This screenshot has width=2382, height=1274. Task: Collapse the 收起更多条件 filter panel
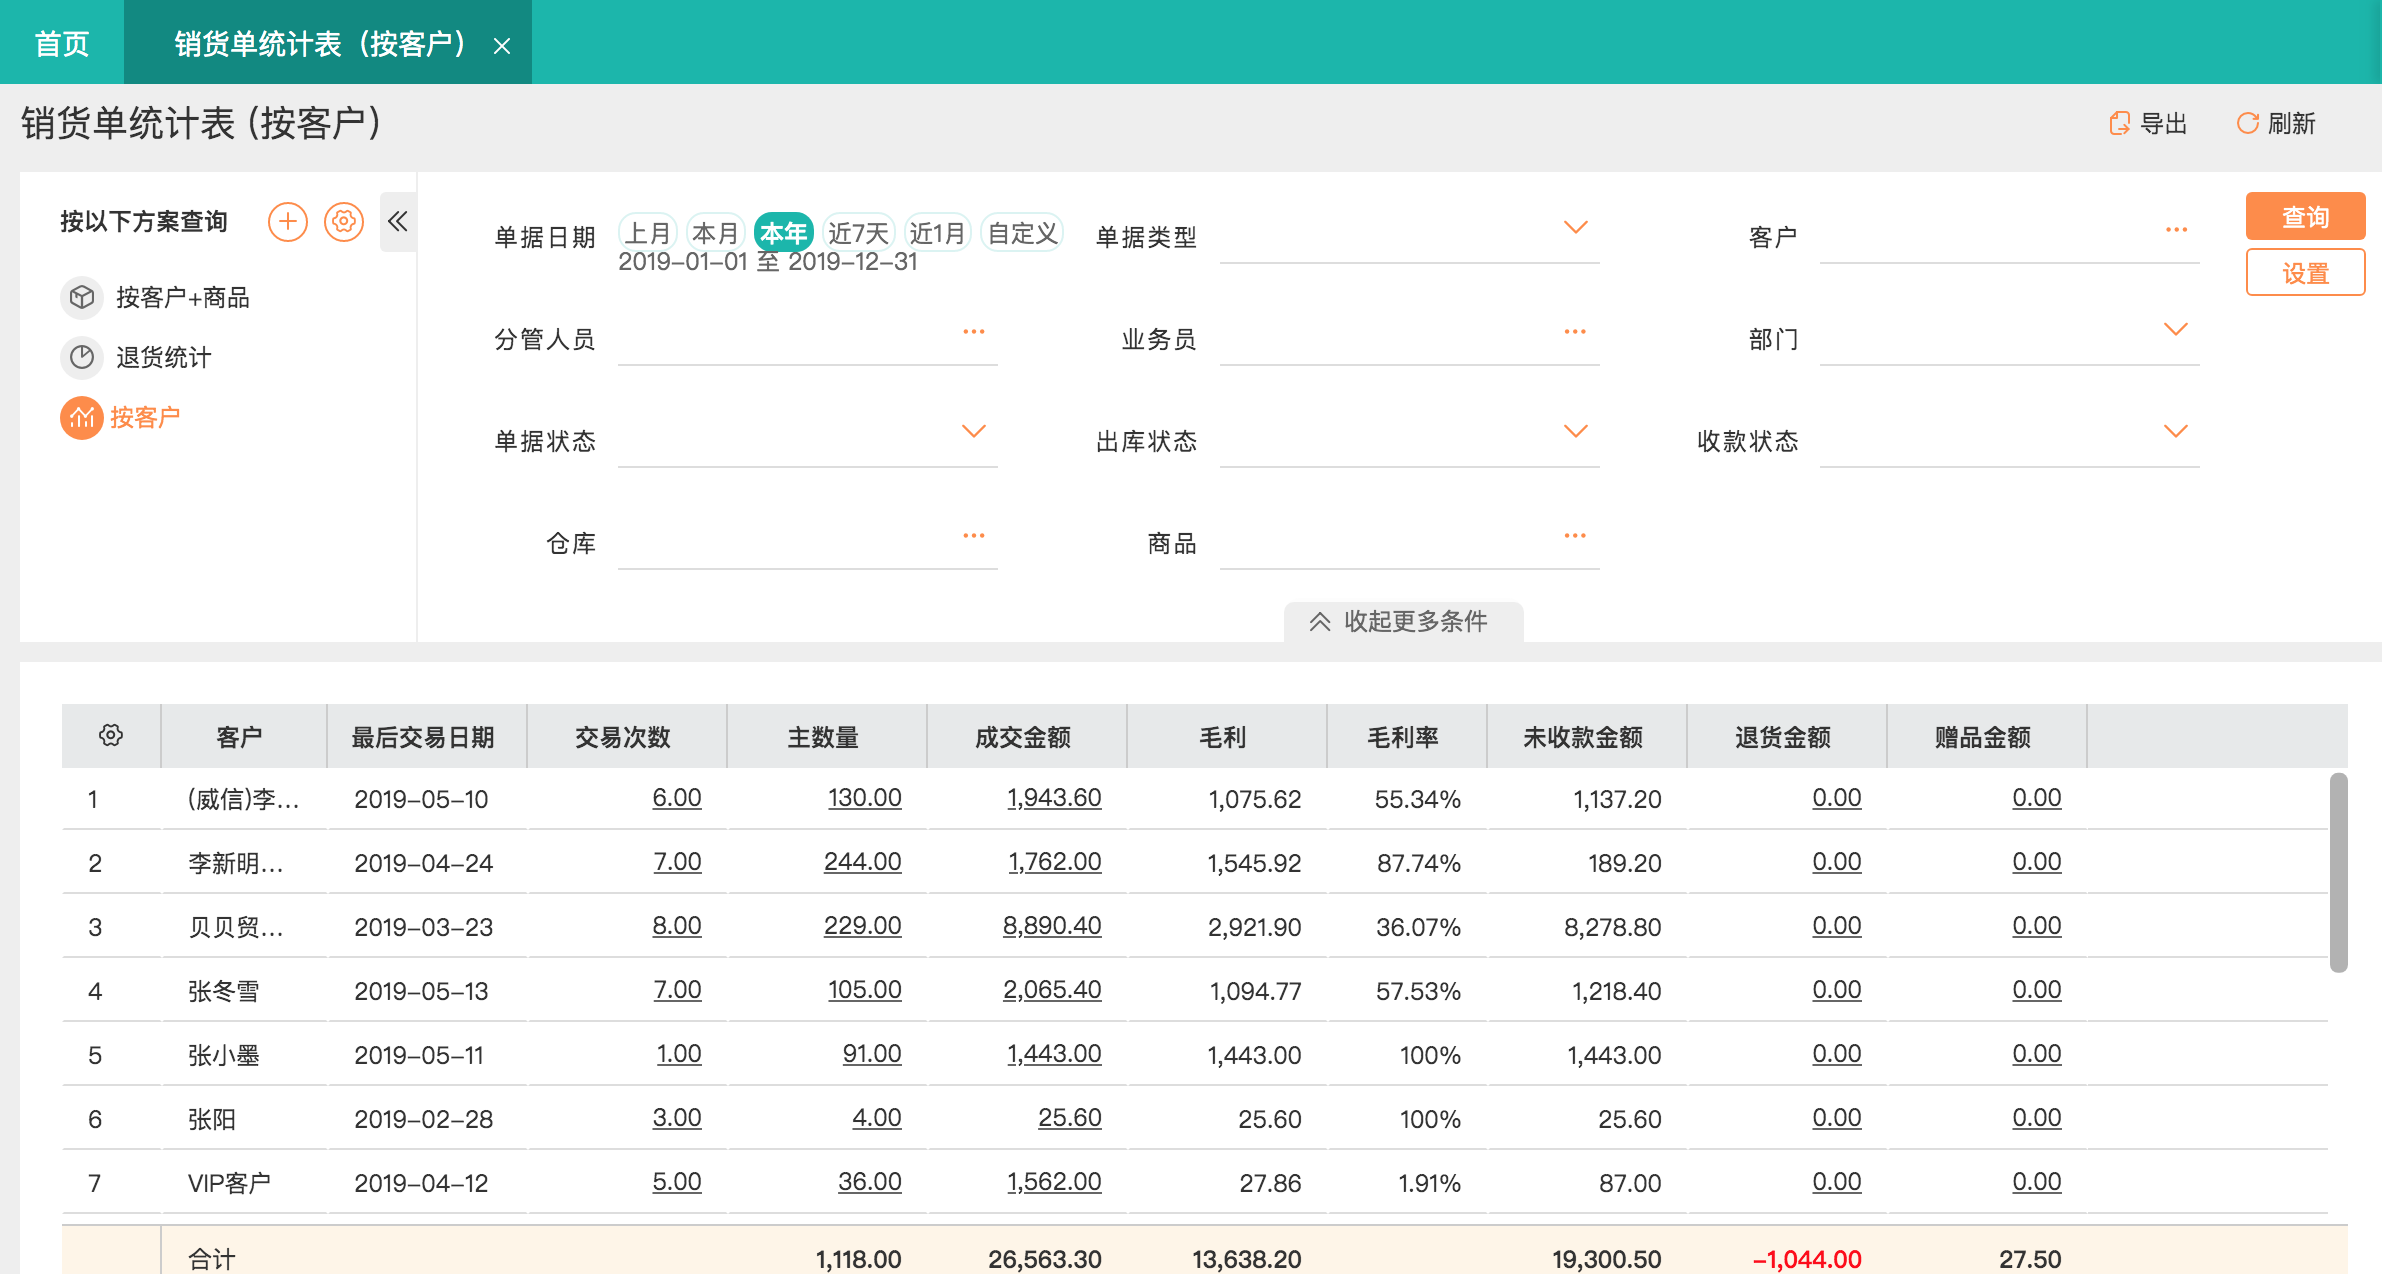click(x=1393, y=619)
